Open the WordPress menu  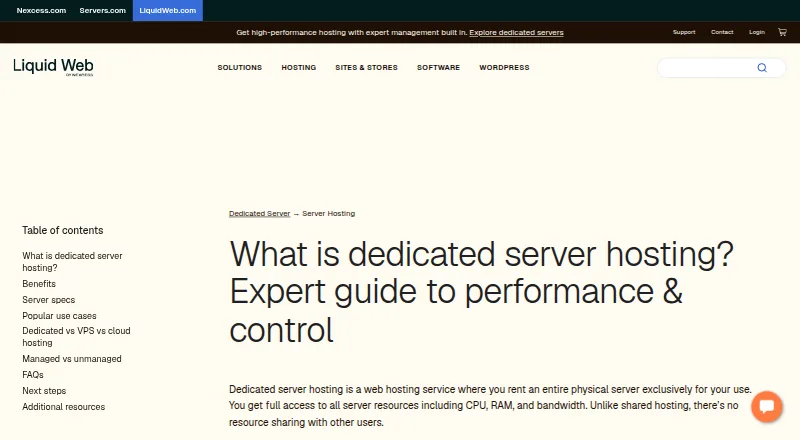click(x=504, y=67)
